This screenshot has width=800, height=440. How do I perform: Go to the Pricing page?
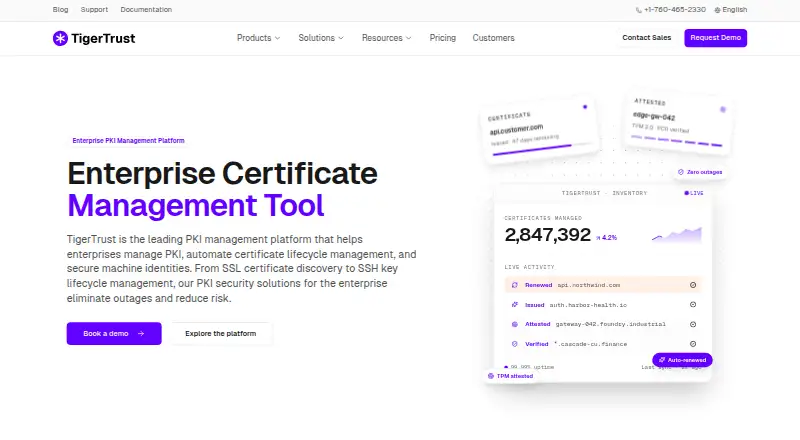click(443, 38)
